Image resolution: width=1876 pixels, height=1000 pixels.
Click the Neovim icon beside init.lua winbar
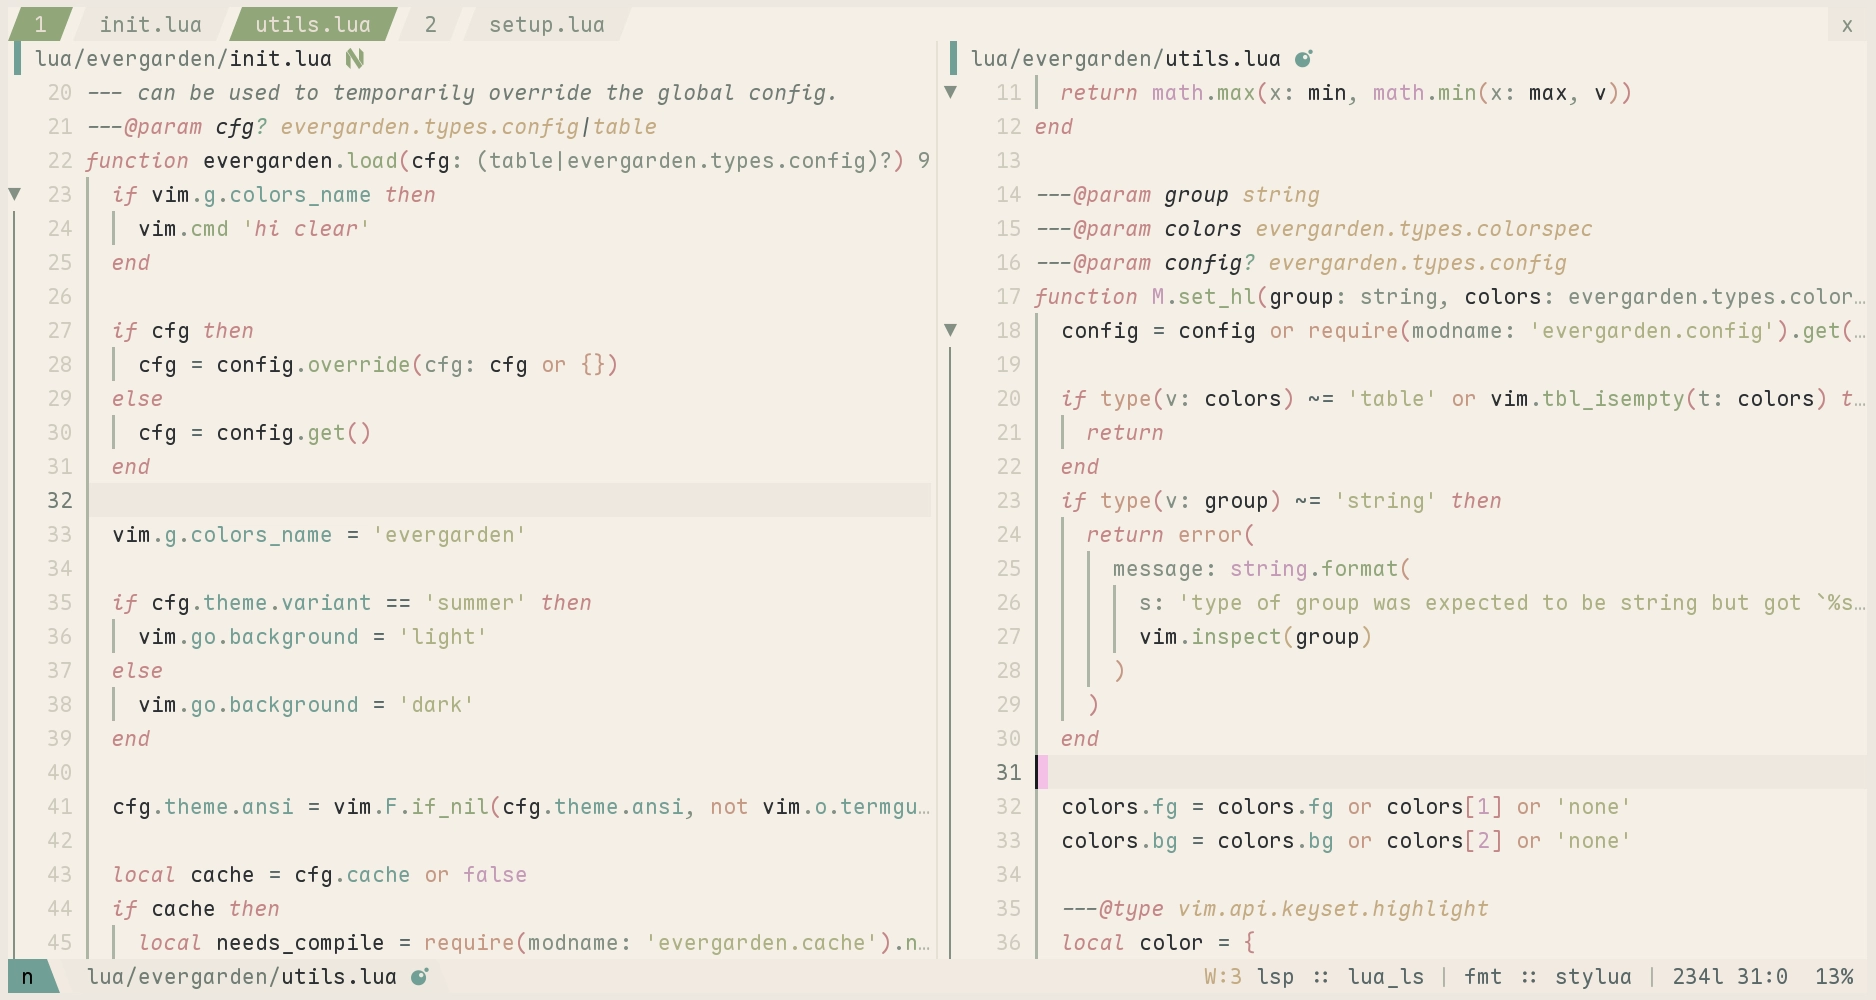coord(355,59)
